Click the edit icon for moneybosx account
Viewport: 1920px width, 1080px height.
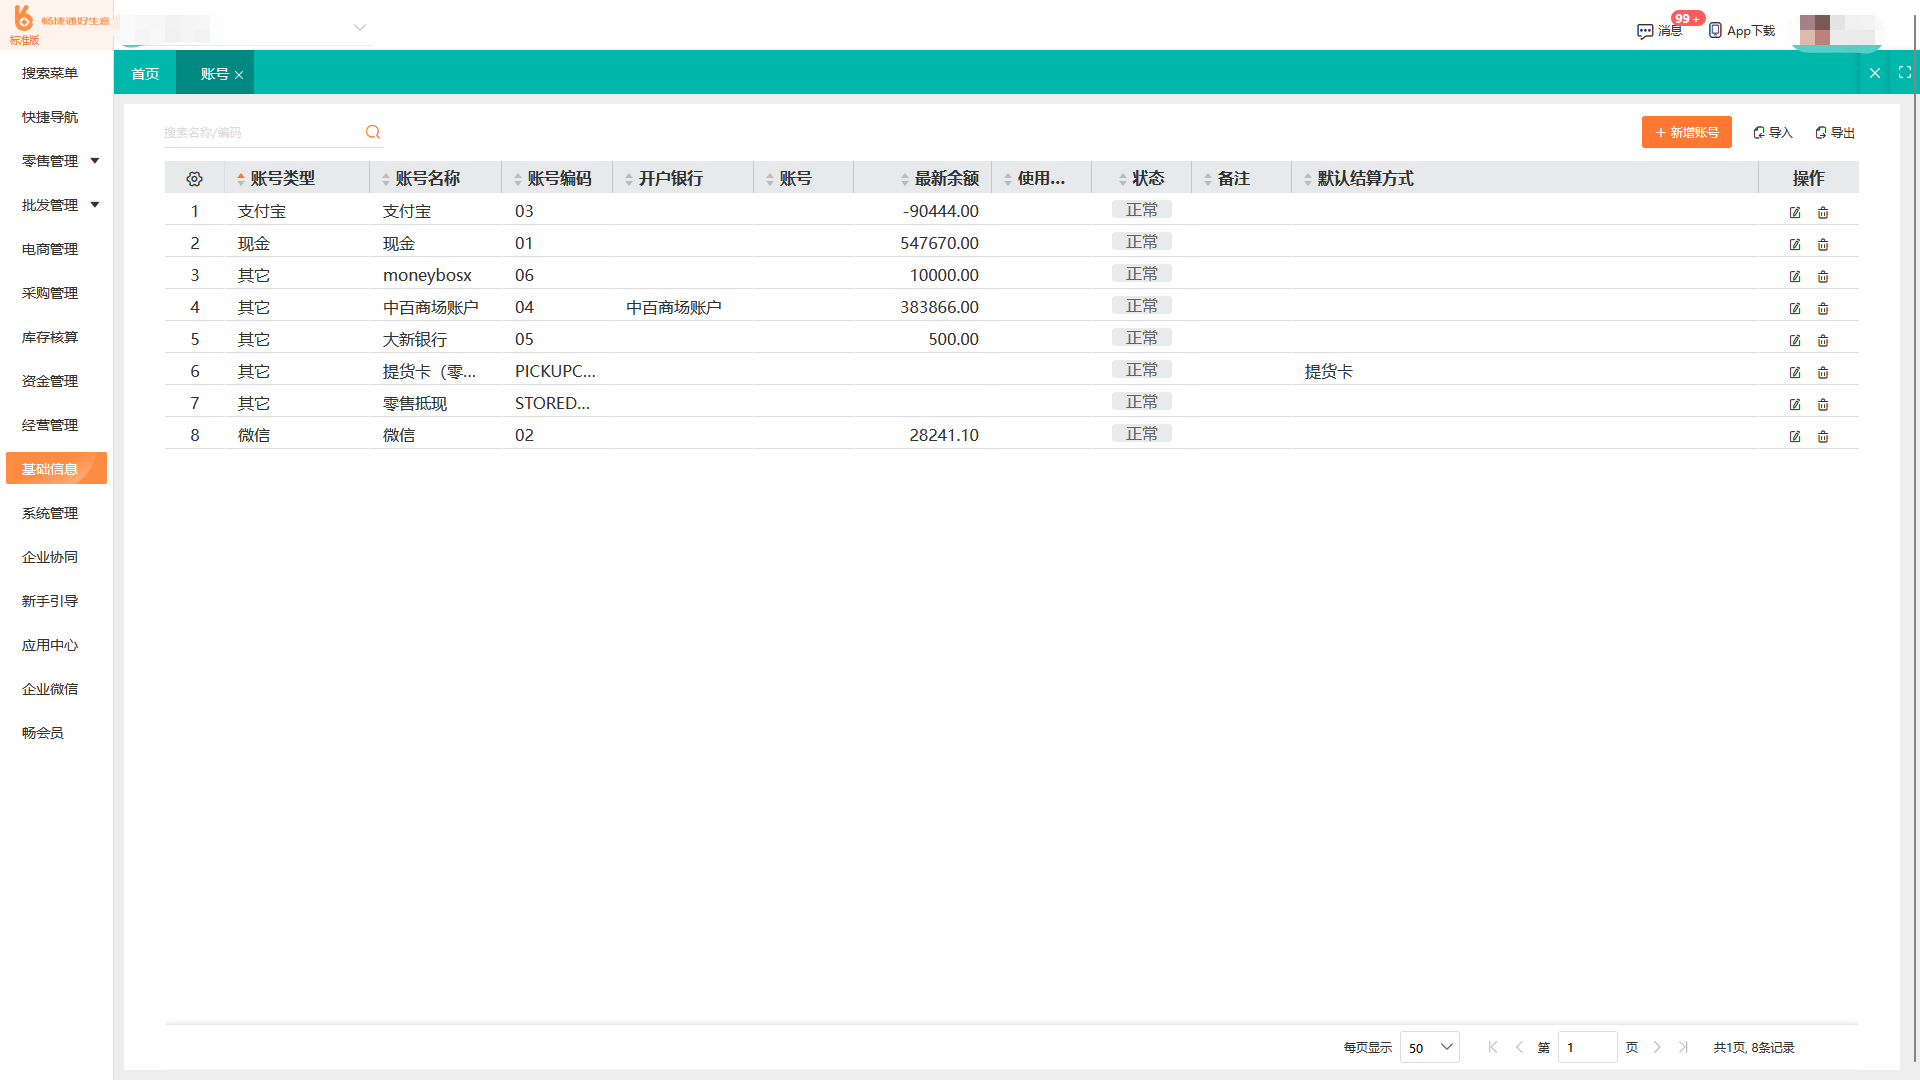coord(1795,274)
